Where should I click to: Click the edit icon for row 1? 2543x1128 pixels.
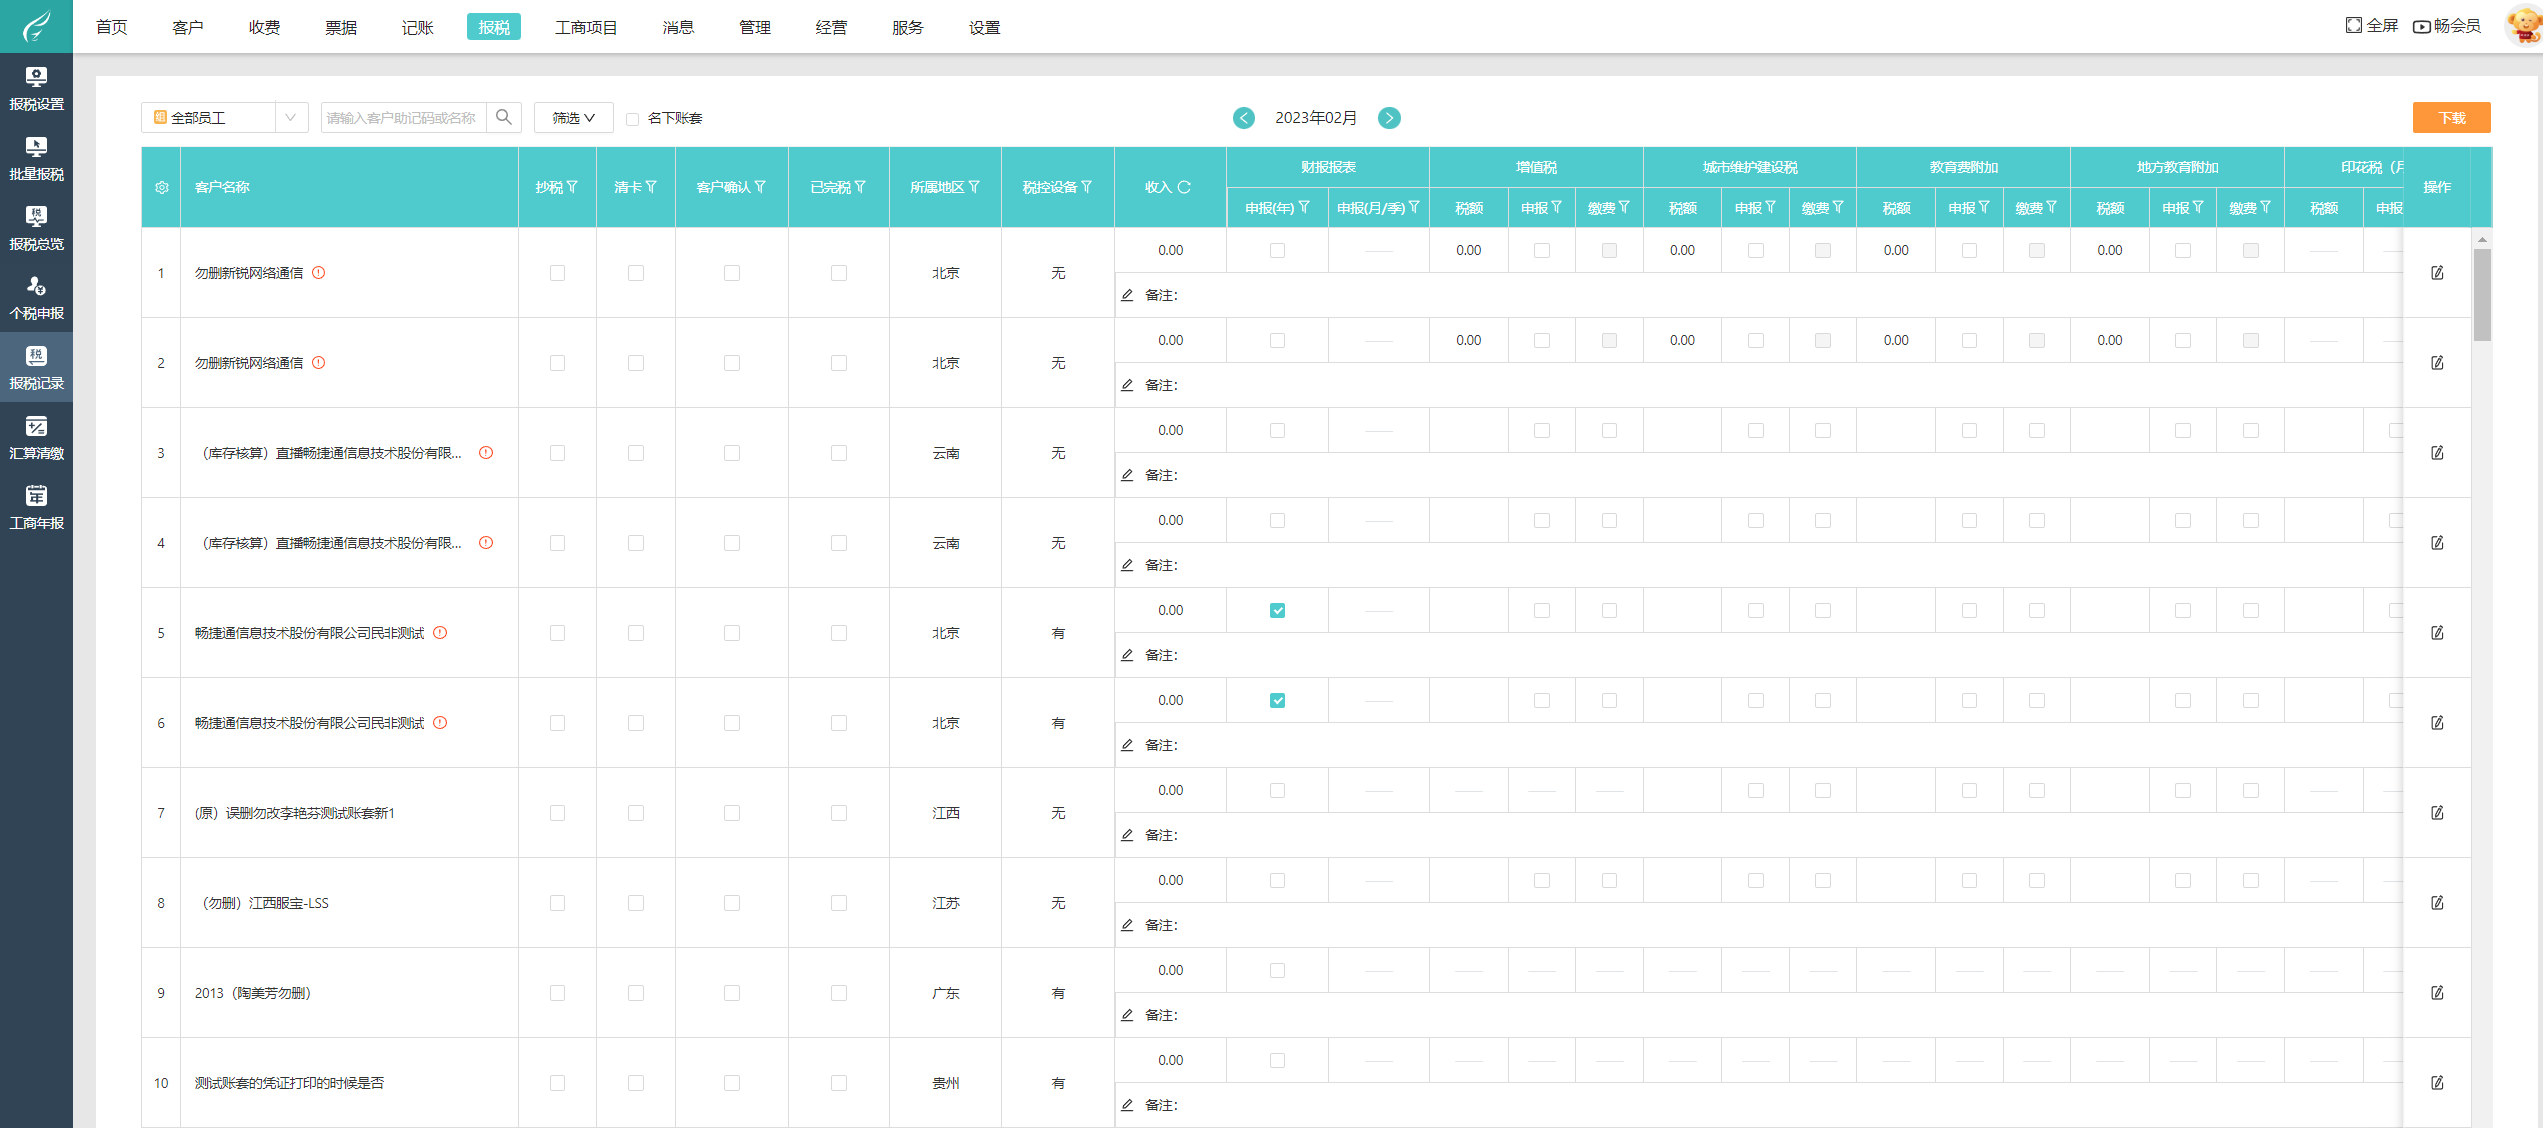point(2436,272)
